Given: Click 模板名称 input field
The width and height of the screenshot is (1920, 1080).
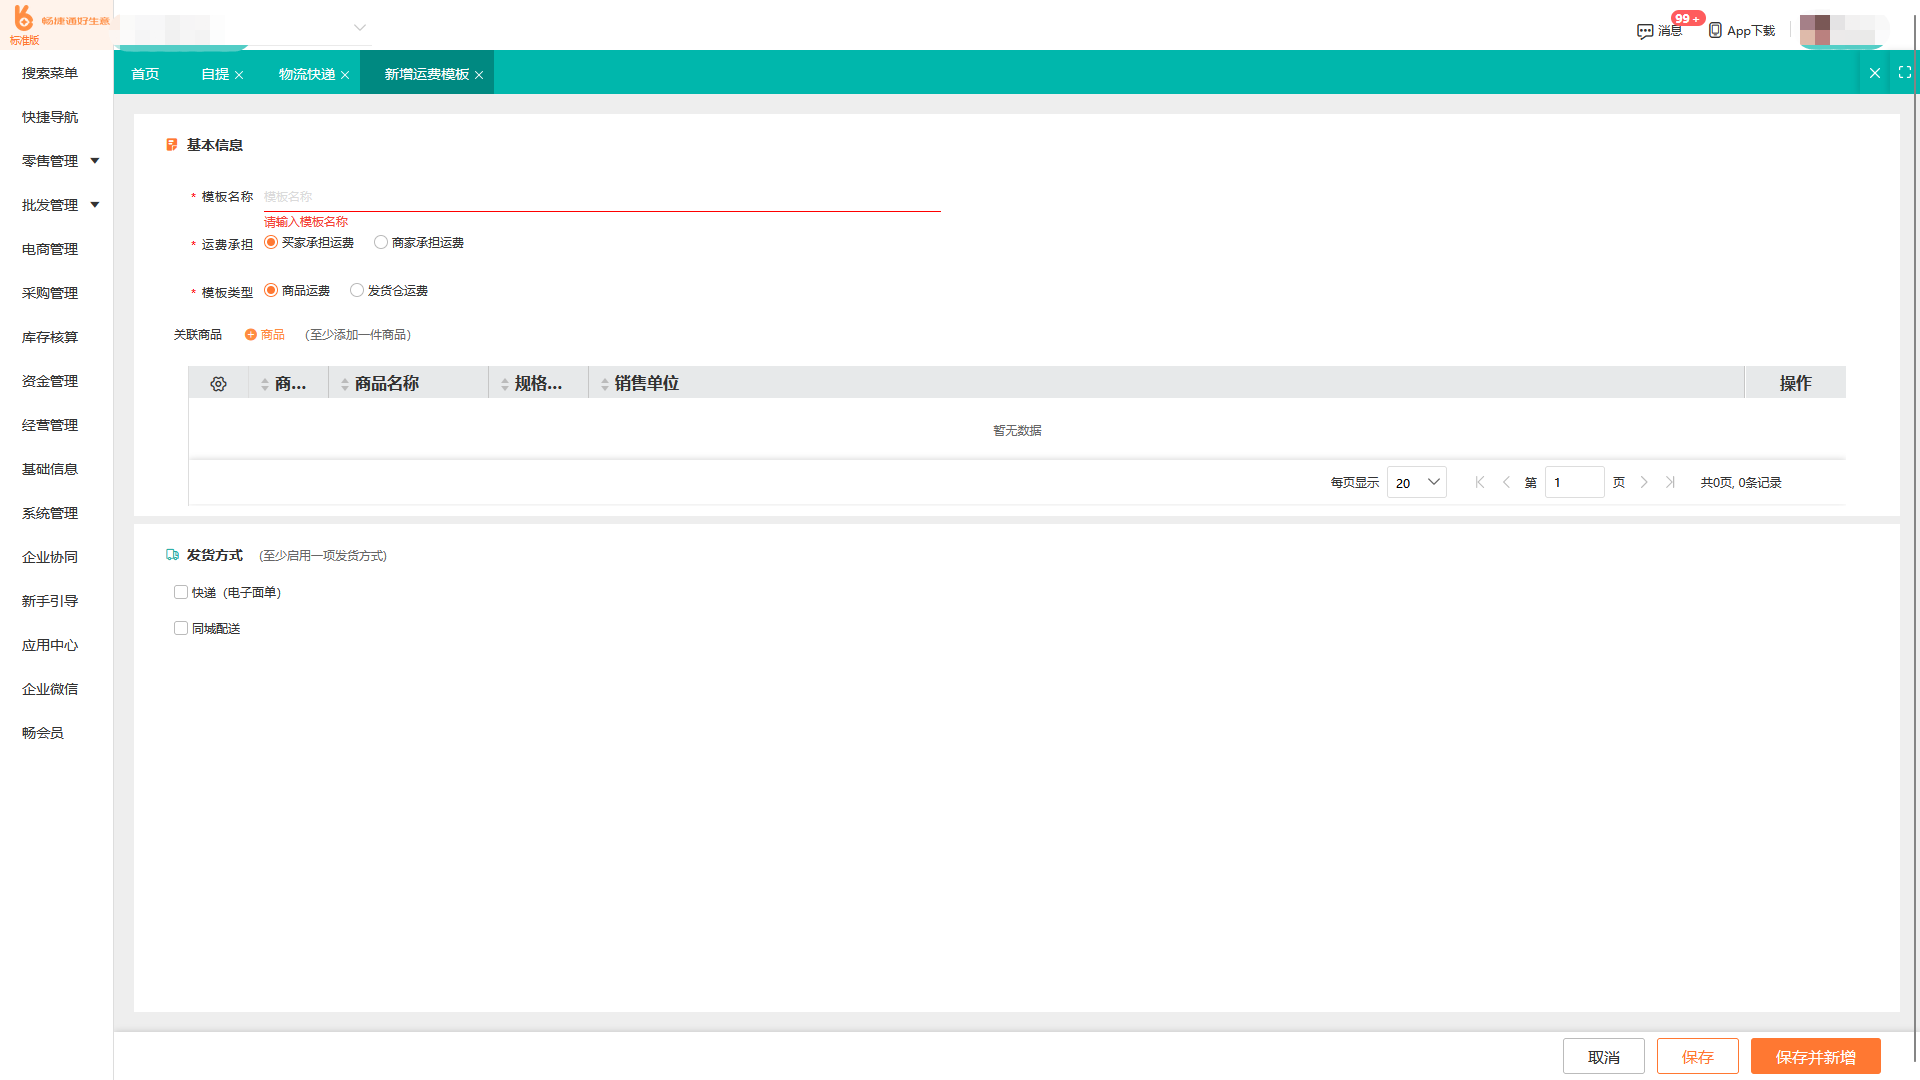Looking at the screenshot, I should click(x=600, y=195).
